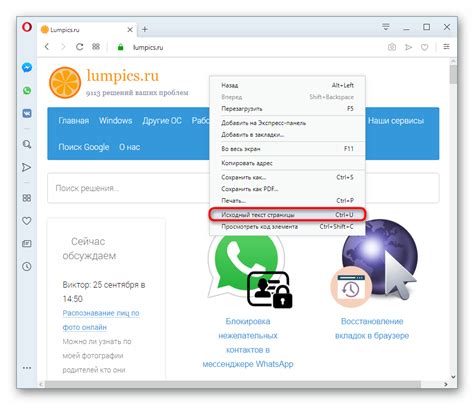Select Добавить на Экспресс-панель

point(287,123)
